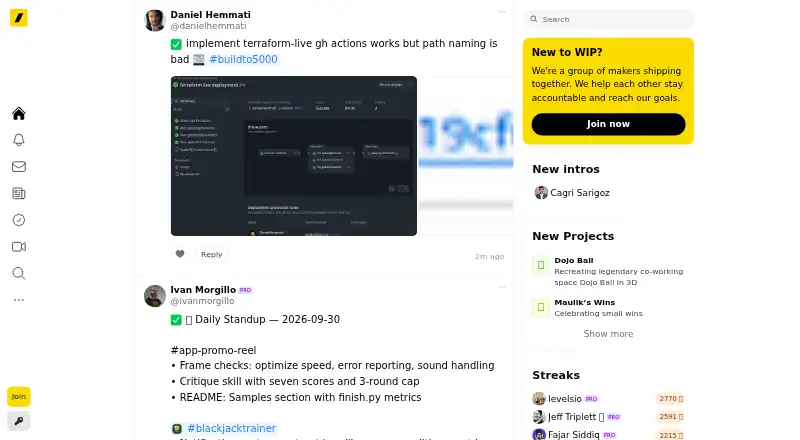Click the 2591 streak badge

670,417
